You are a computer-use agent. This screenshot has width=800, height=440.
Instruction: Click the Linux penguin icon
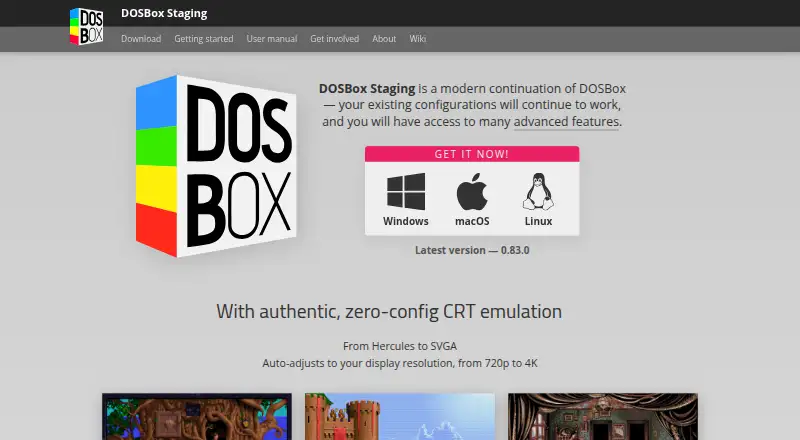538,191
